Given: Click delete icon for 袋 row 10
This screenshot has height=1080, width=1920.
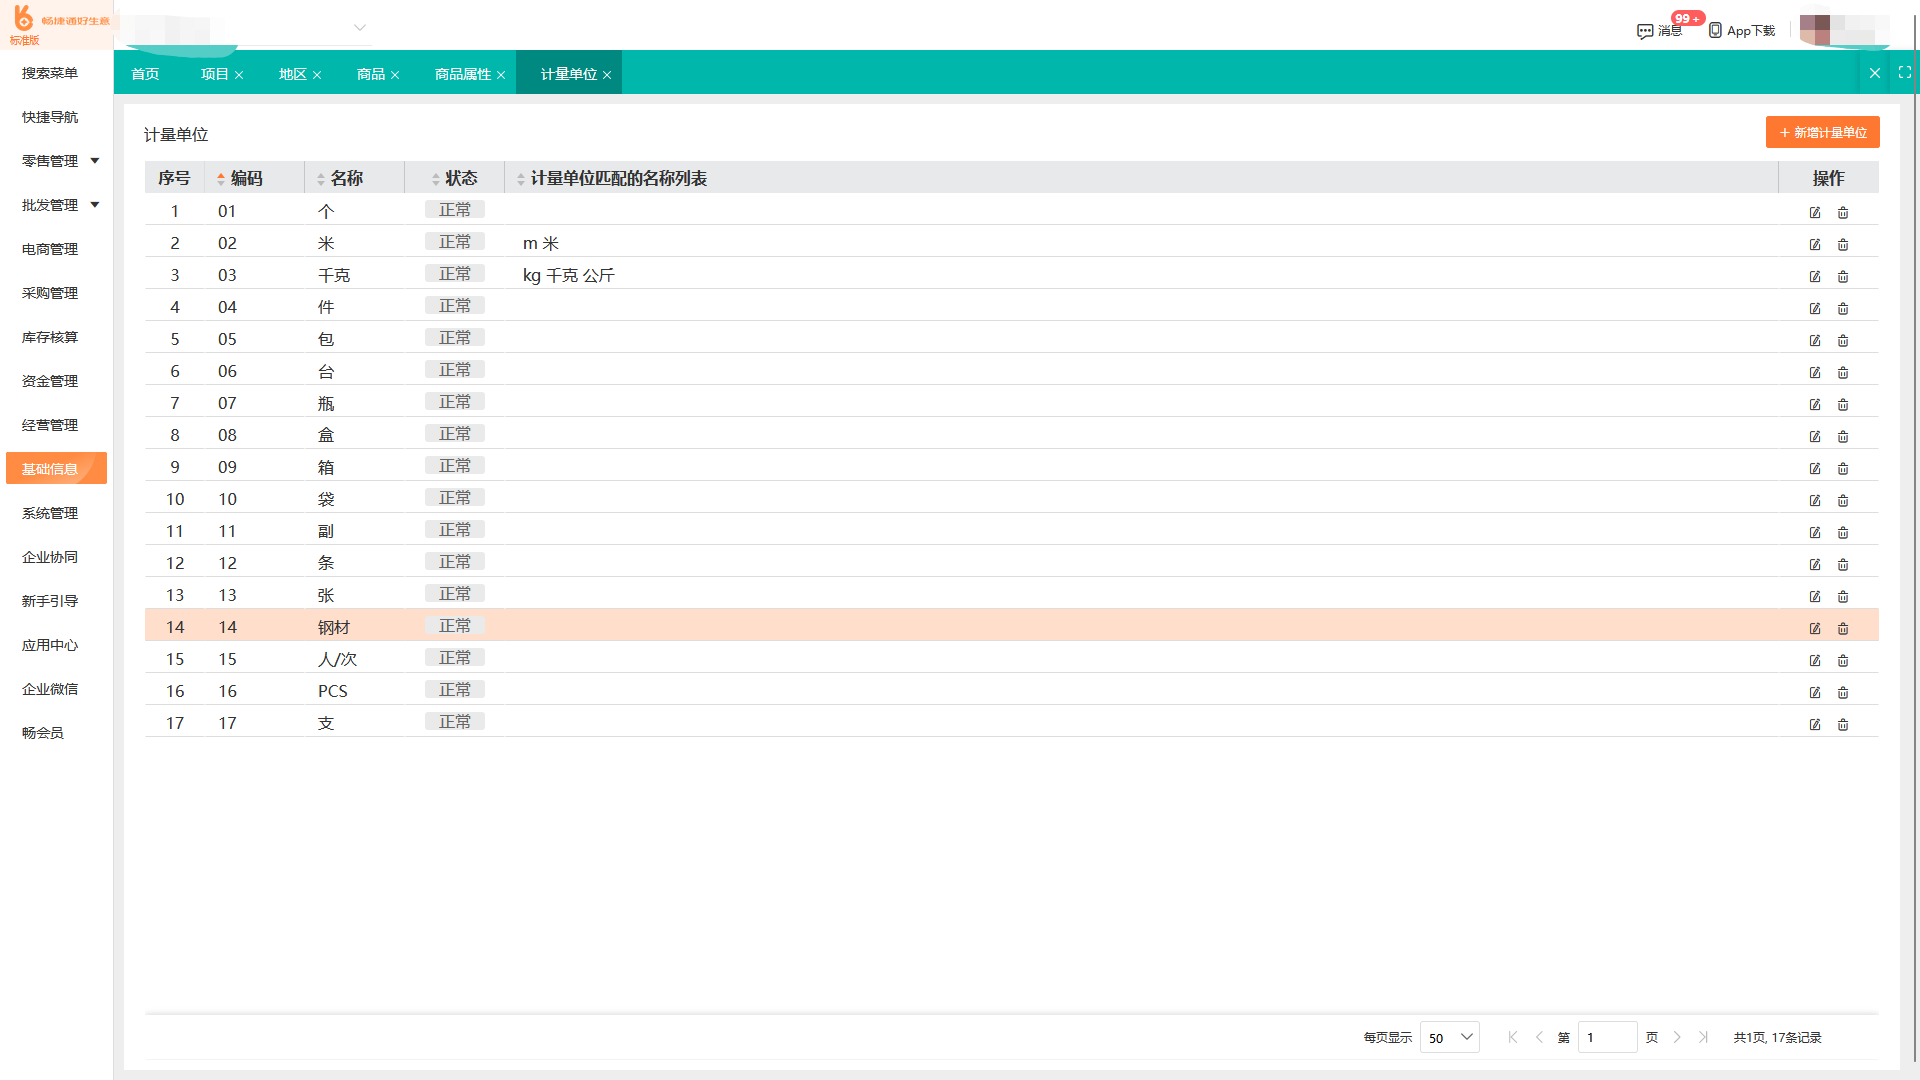Looking at the screenshot, I should 1844,498.
